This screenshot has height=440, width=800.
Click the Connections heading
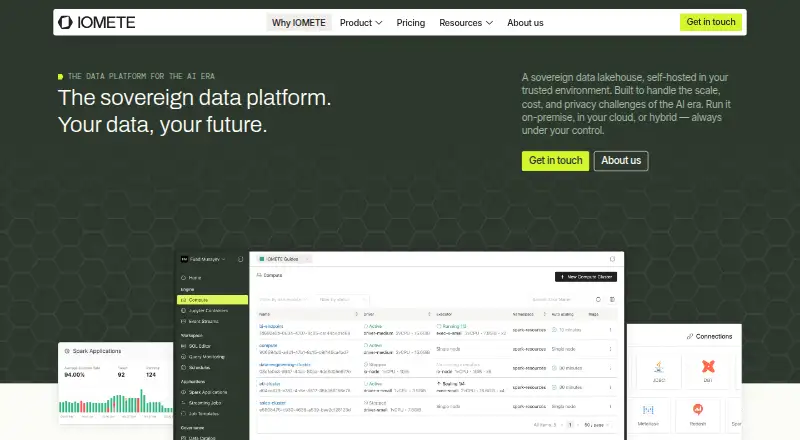pos(709,336)
